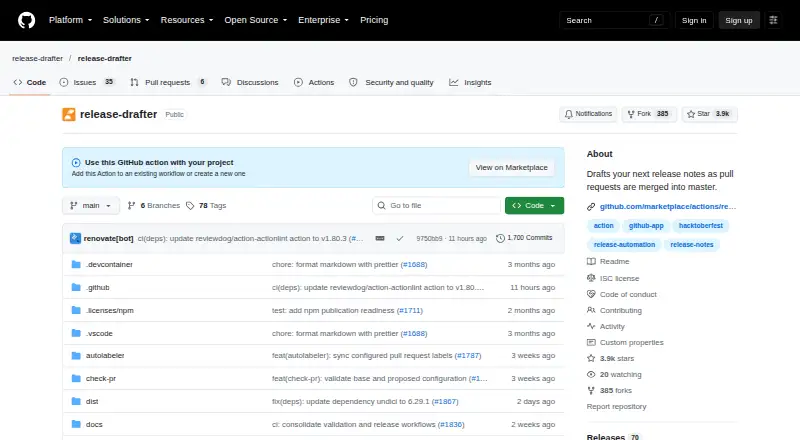Star the repository

[x=709, y=114]
